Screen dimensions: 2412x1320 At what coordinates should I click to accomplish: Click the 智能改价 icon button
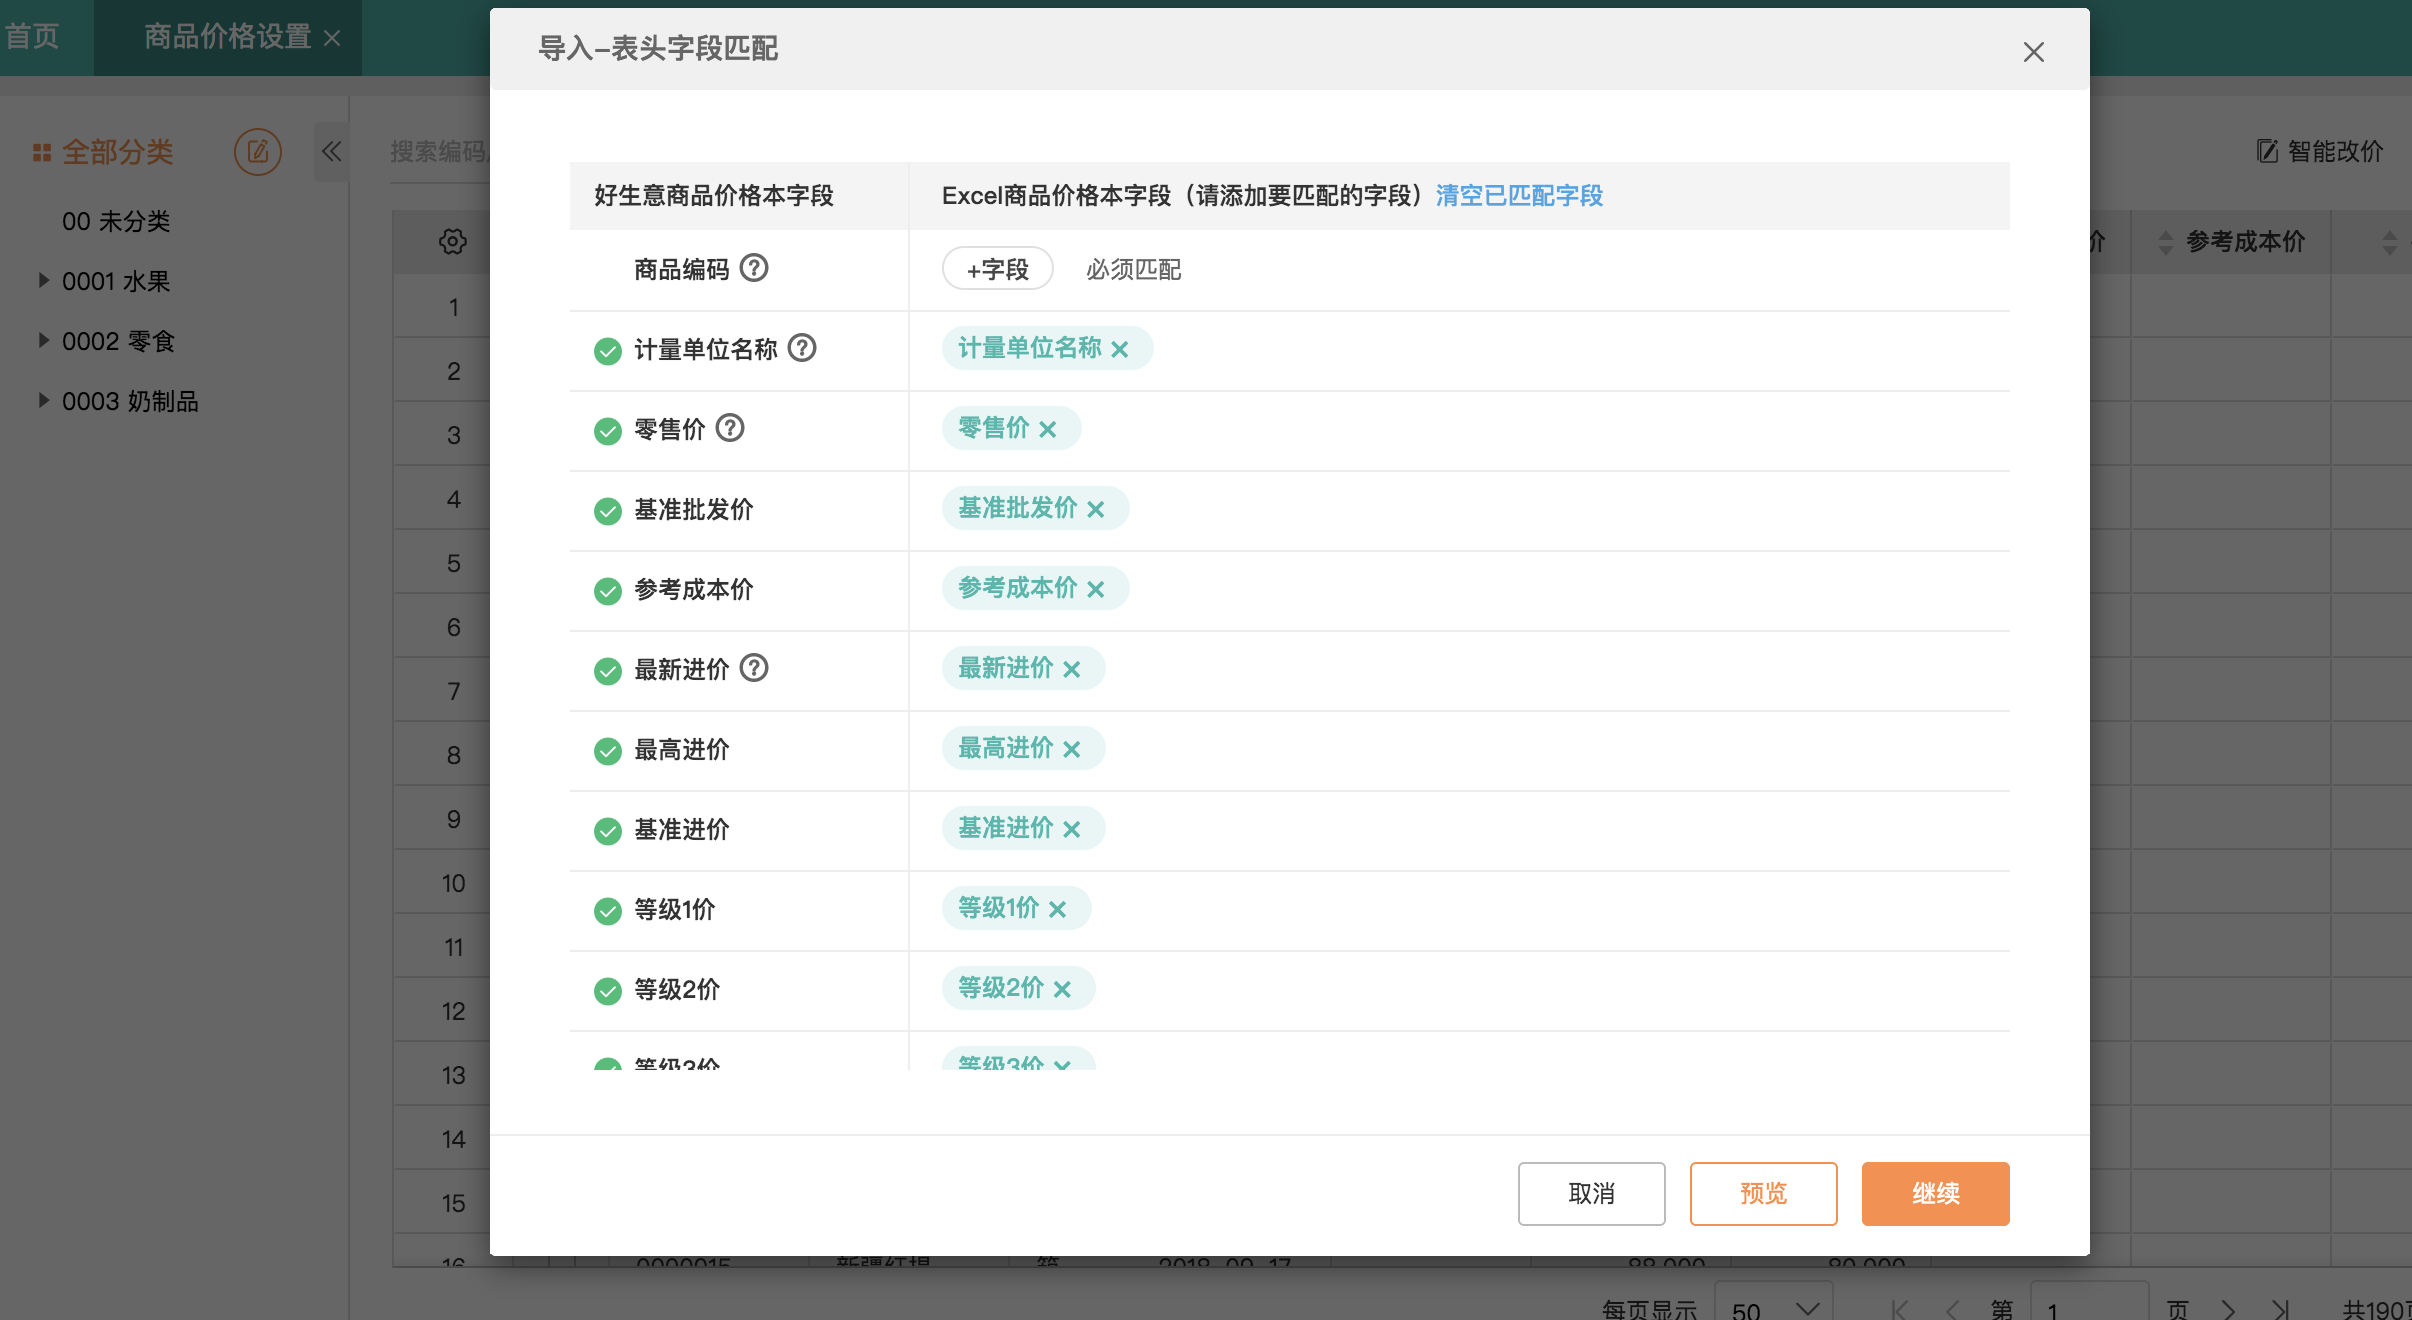pyautogui.click(x=2266, y=151)
